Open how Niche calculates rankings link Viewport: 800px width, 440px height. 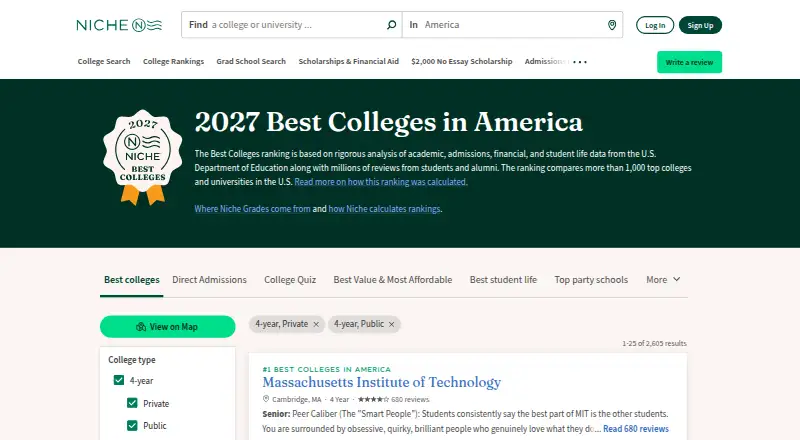(384, 209)
